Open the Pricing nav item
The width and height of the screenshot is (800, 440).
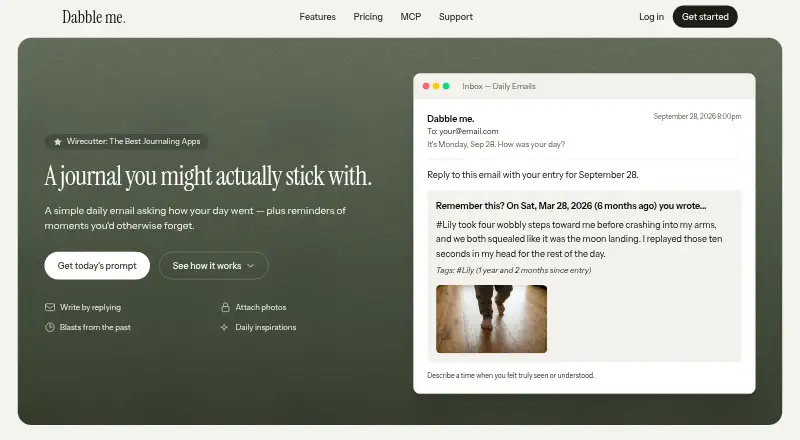click(x=368, y=17)
